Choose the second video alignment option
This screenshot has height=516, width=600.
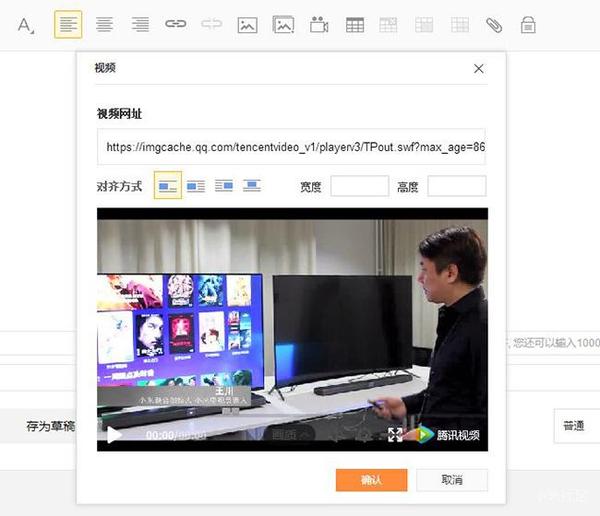click(196, 186)
